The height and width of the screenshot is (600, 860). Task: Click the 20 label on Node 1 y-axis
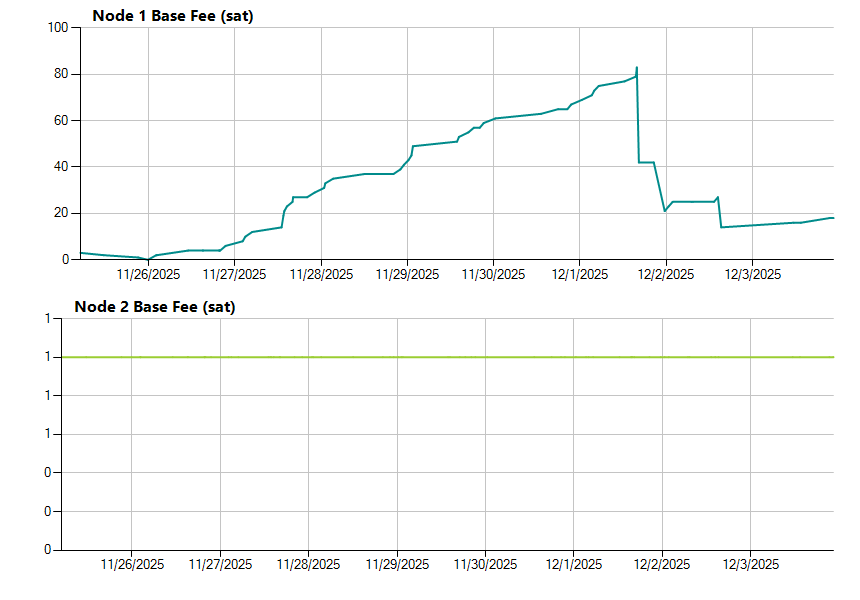[60, 213]
